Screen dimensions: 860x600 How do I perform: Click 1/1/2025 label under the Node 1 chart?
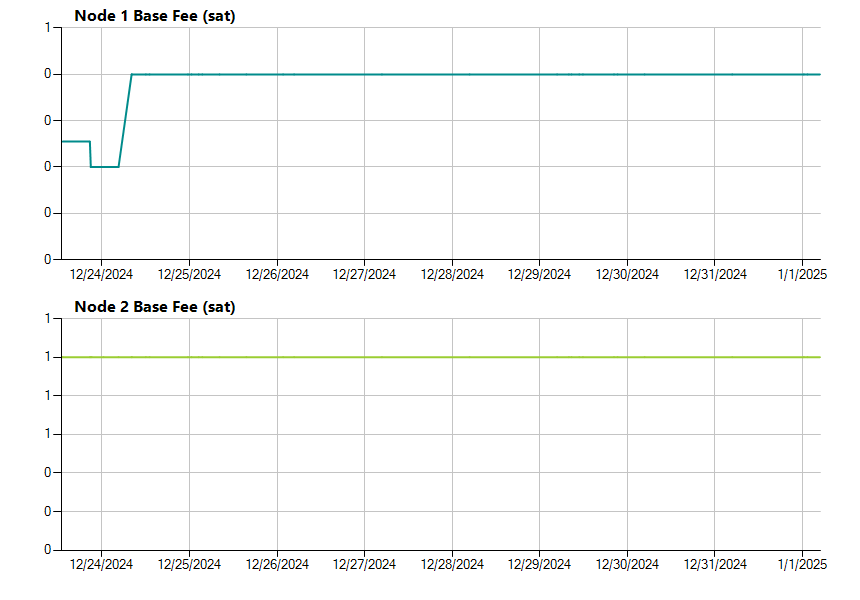[x=803, y=274]
